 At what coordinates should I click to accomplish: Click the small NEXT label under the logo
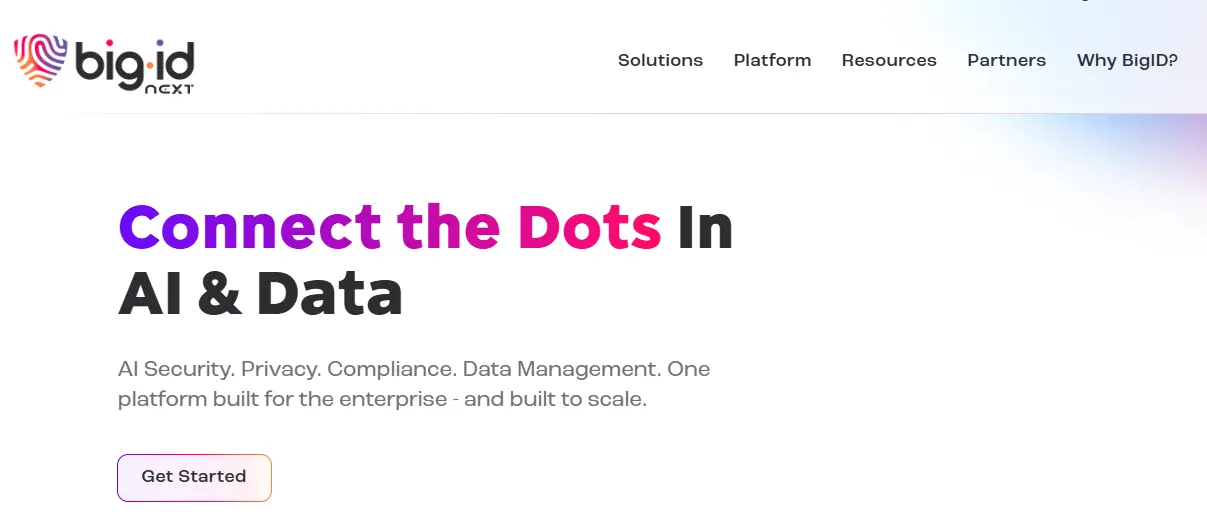point(169,89)
